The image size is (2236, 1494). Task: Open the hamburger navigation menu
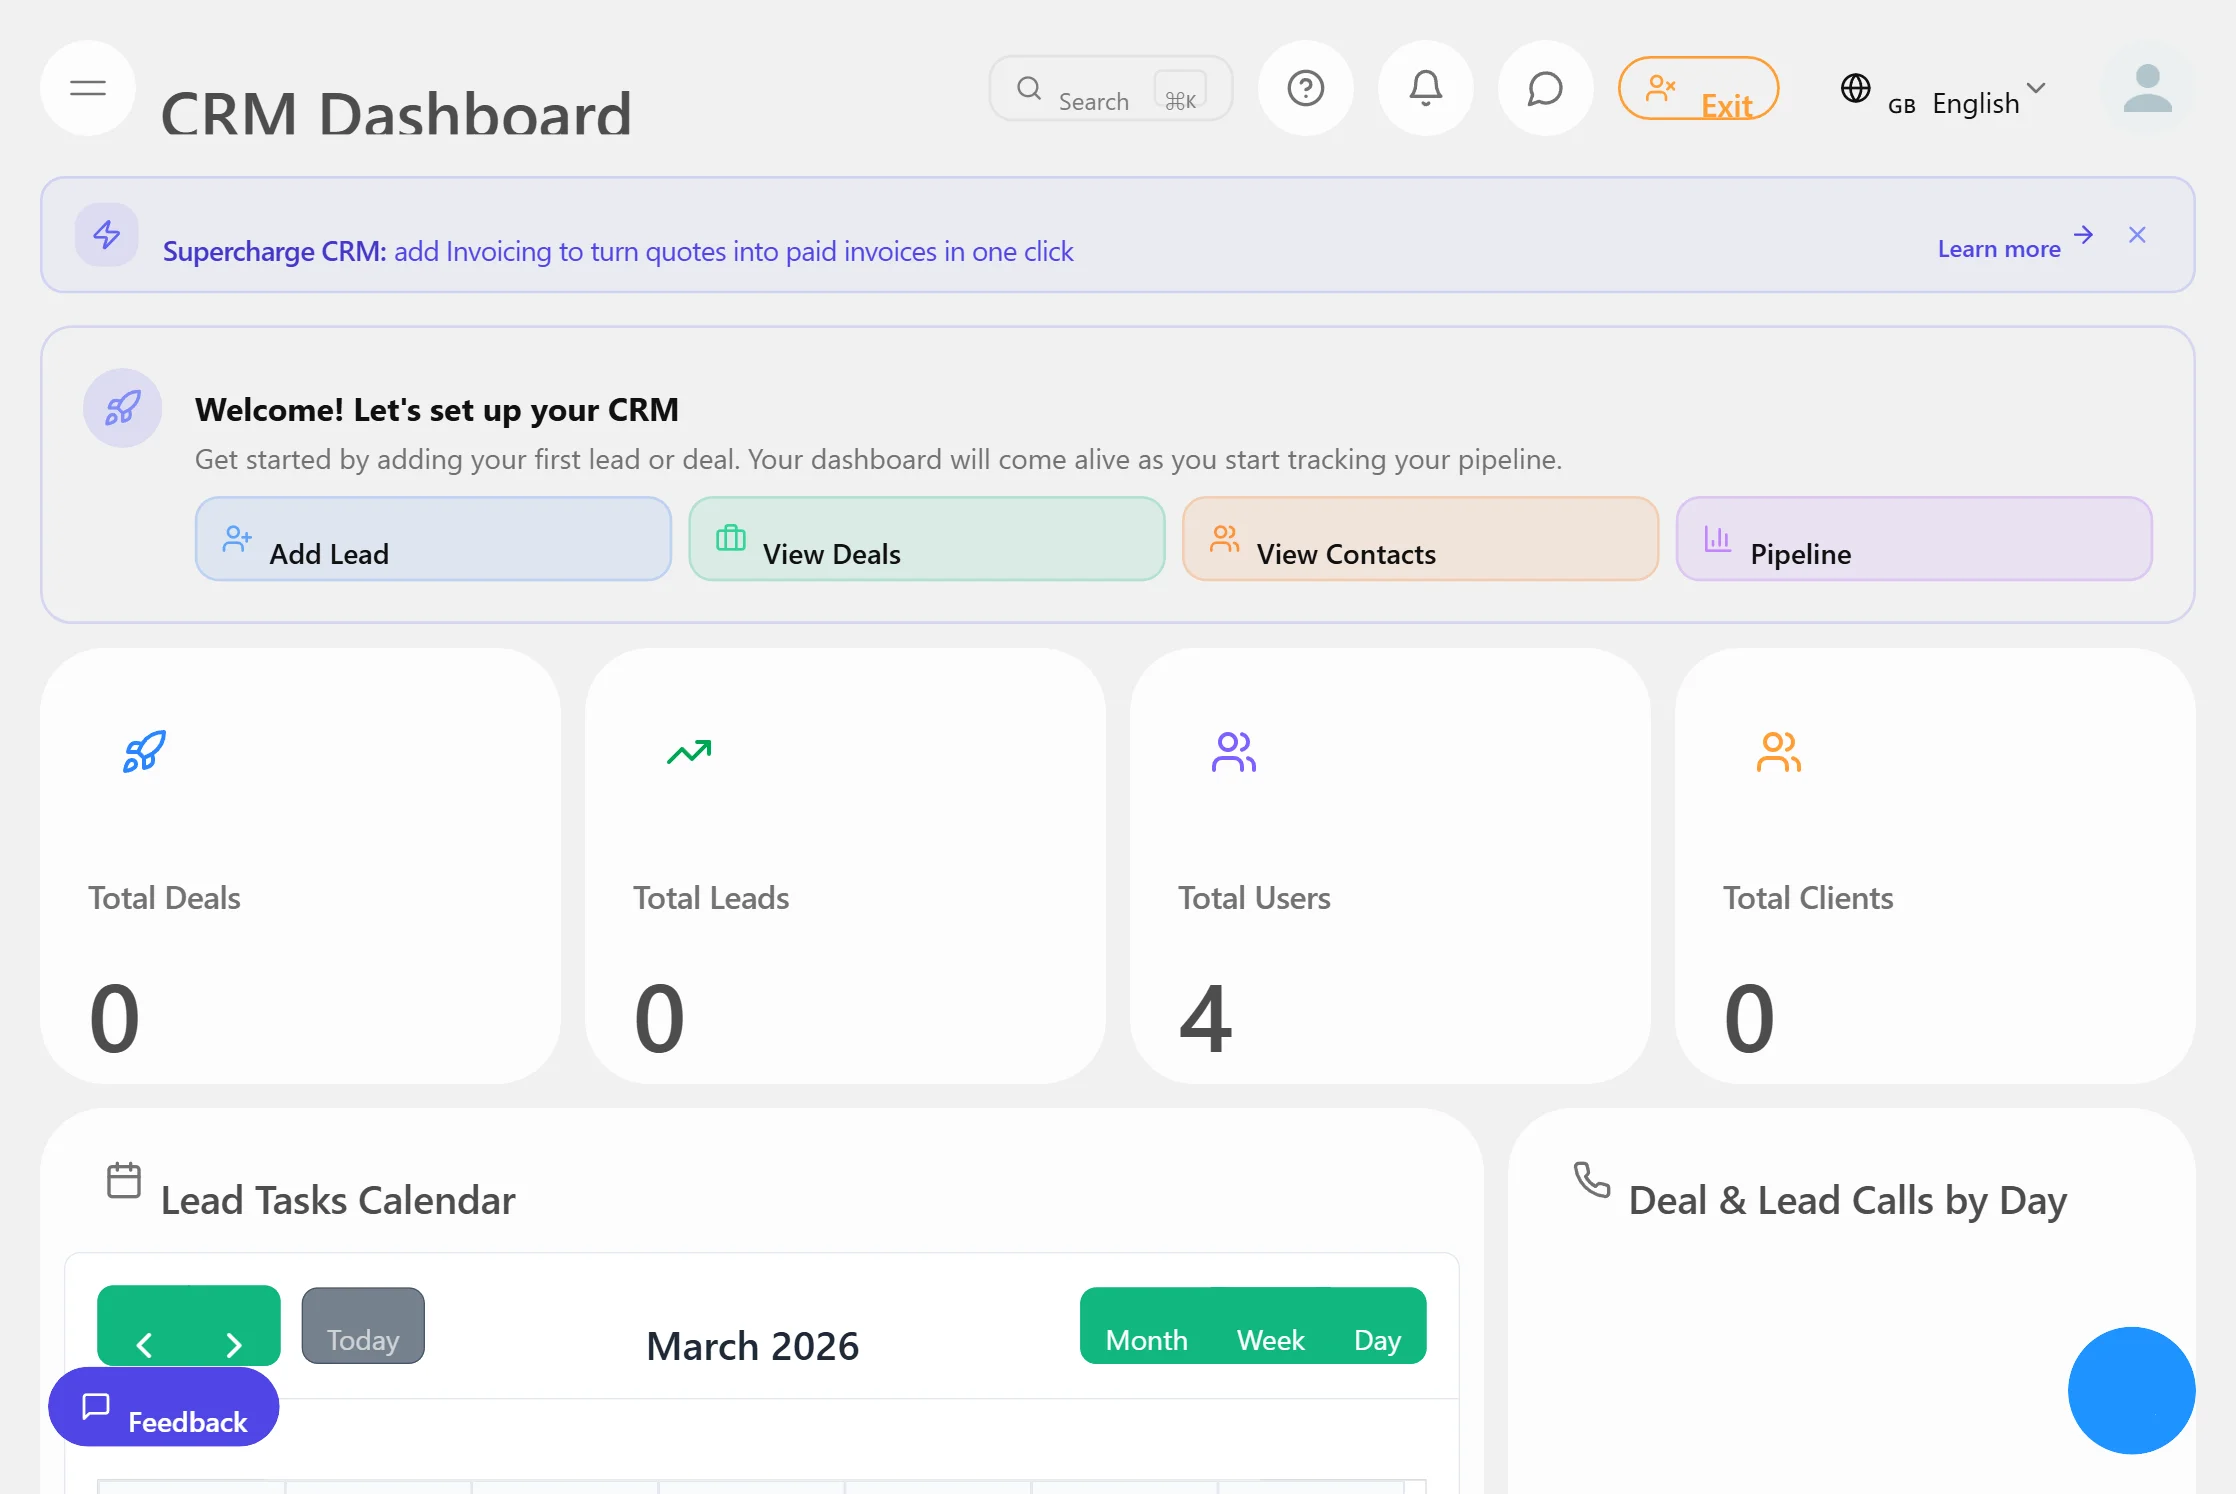pyautogui.click(x=87, y=88)
